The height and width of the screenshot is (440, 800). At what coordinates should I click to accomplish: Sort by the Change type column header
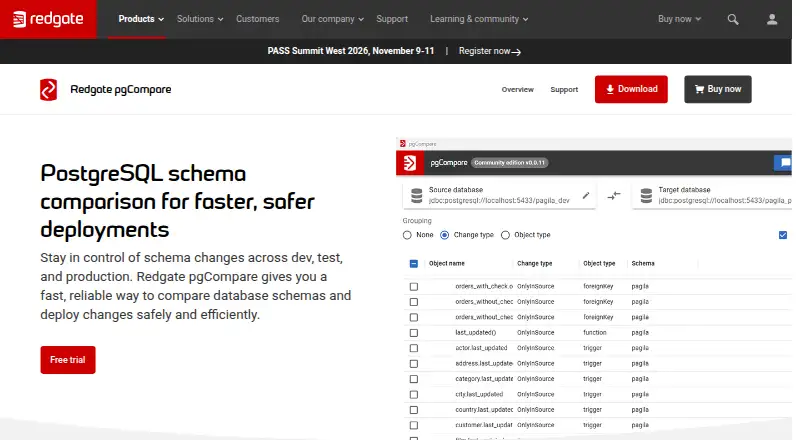(534, 263)
